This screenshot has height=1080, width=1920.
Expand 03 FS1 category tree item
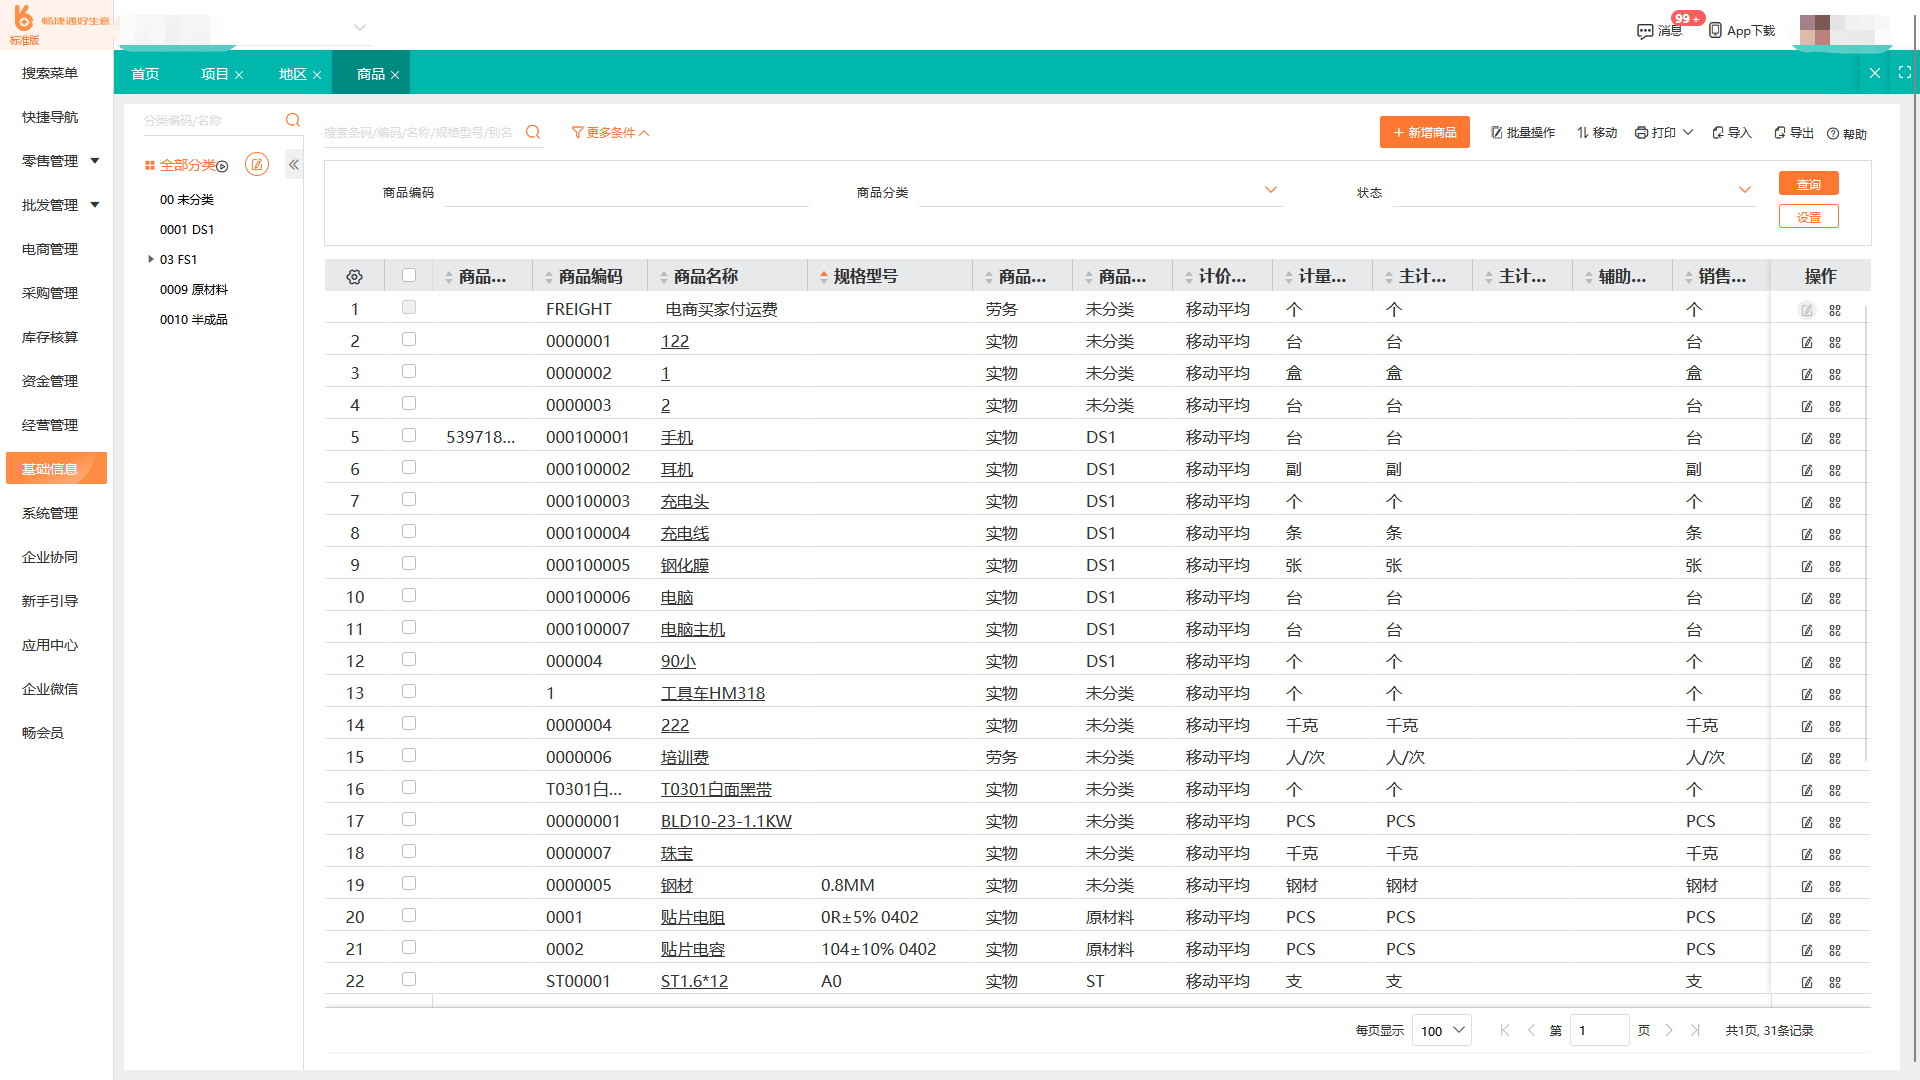click(x=149, y=258)
